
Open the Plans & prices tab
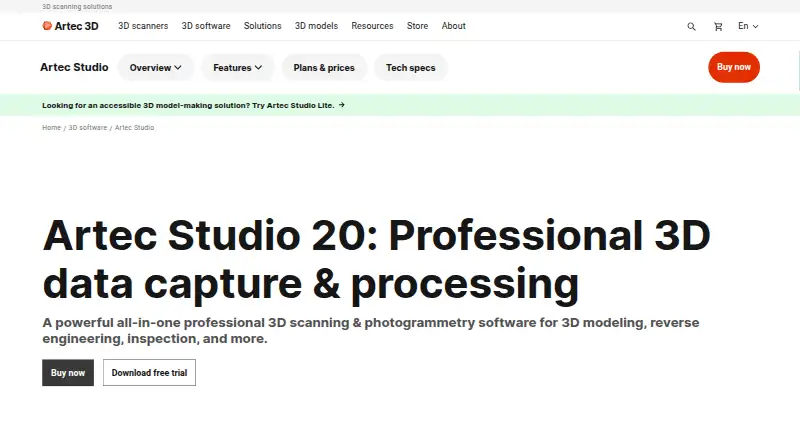[324, 67]
